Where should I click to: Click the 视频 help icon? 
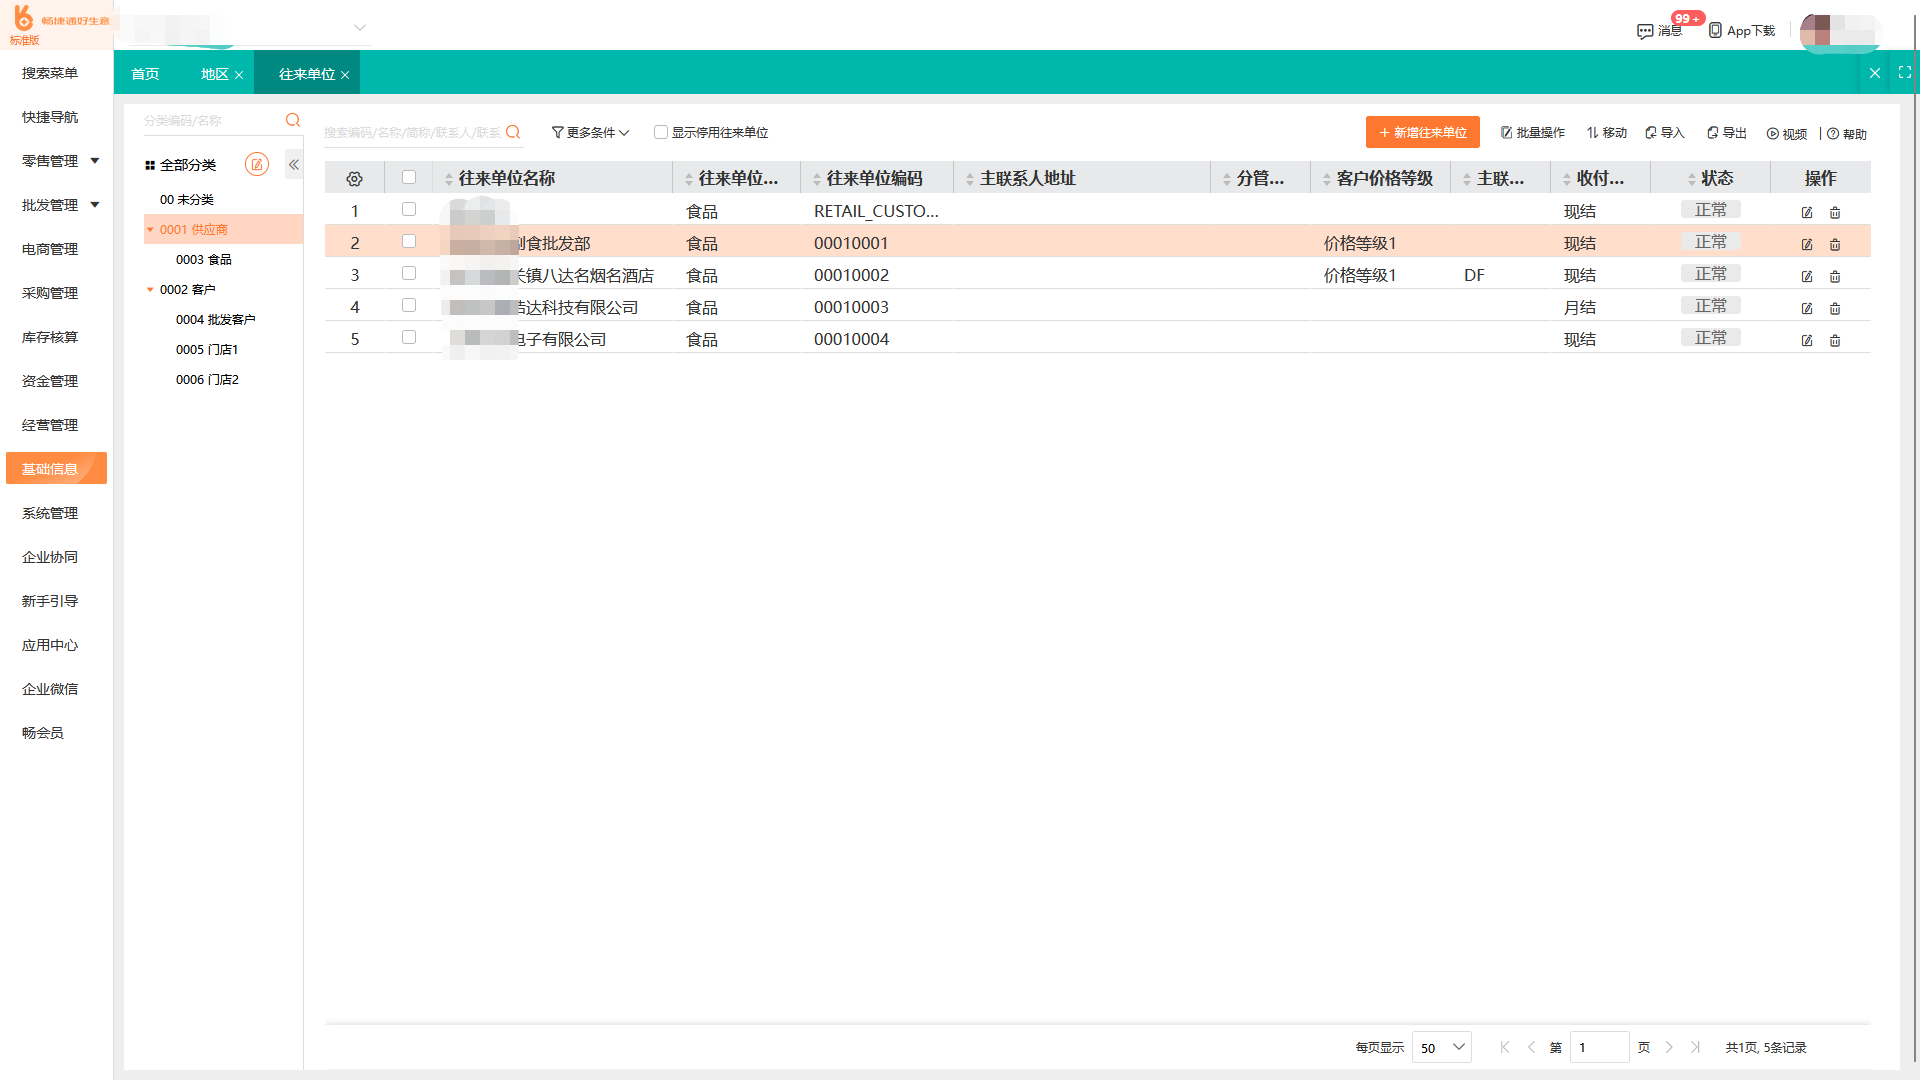[1787, 132]
